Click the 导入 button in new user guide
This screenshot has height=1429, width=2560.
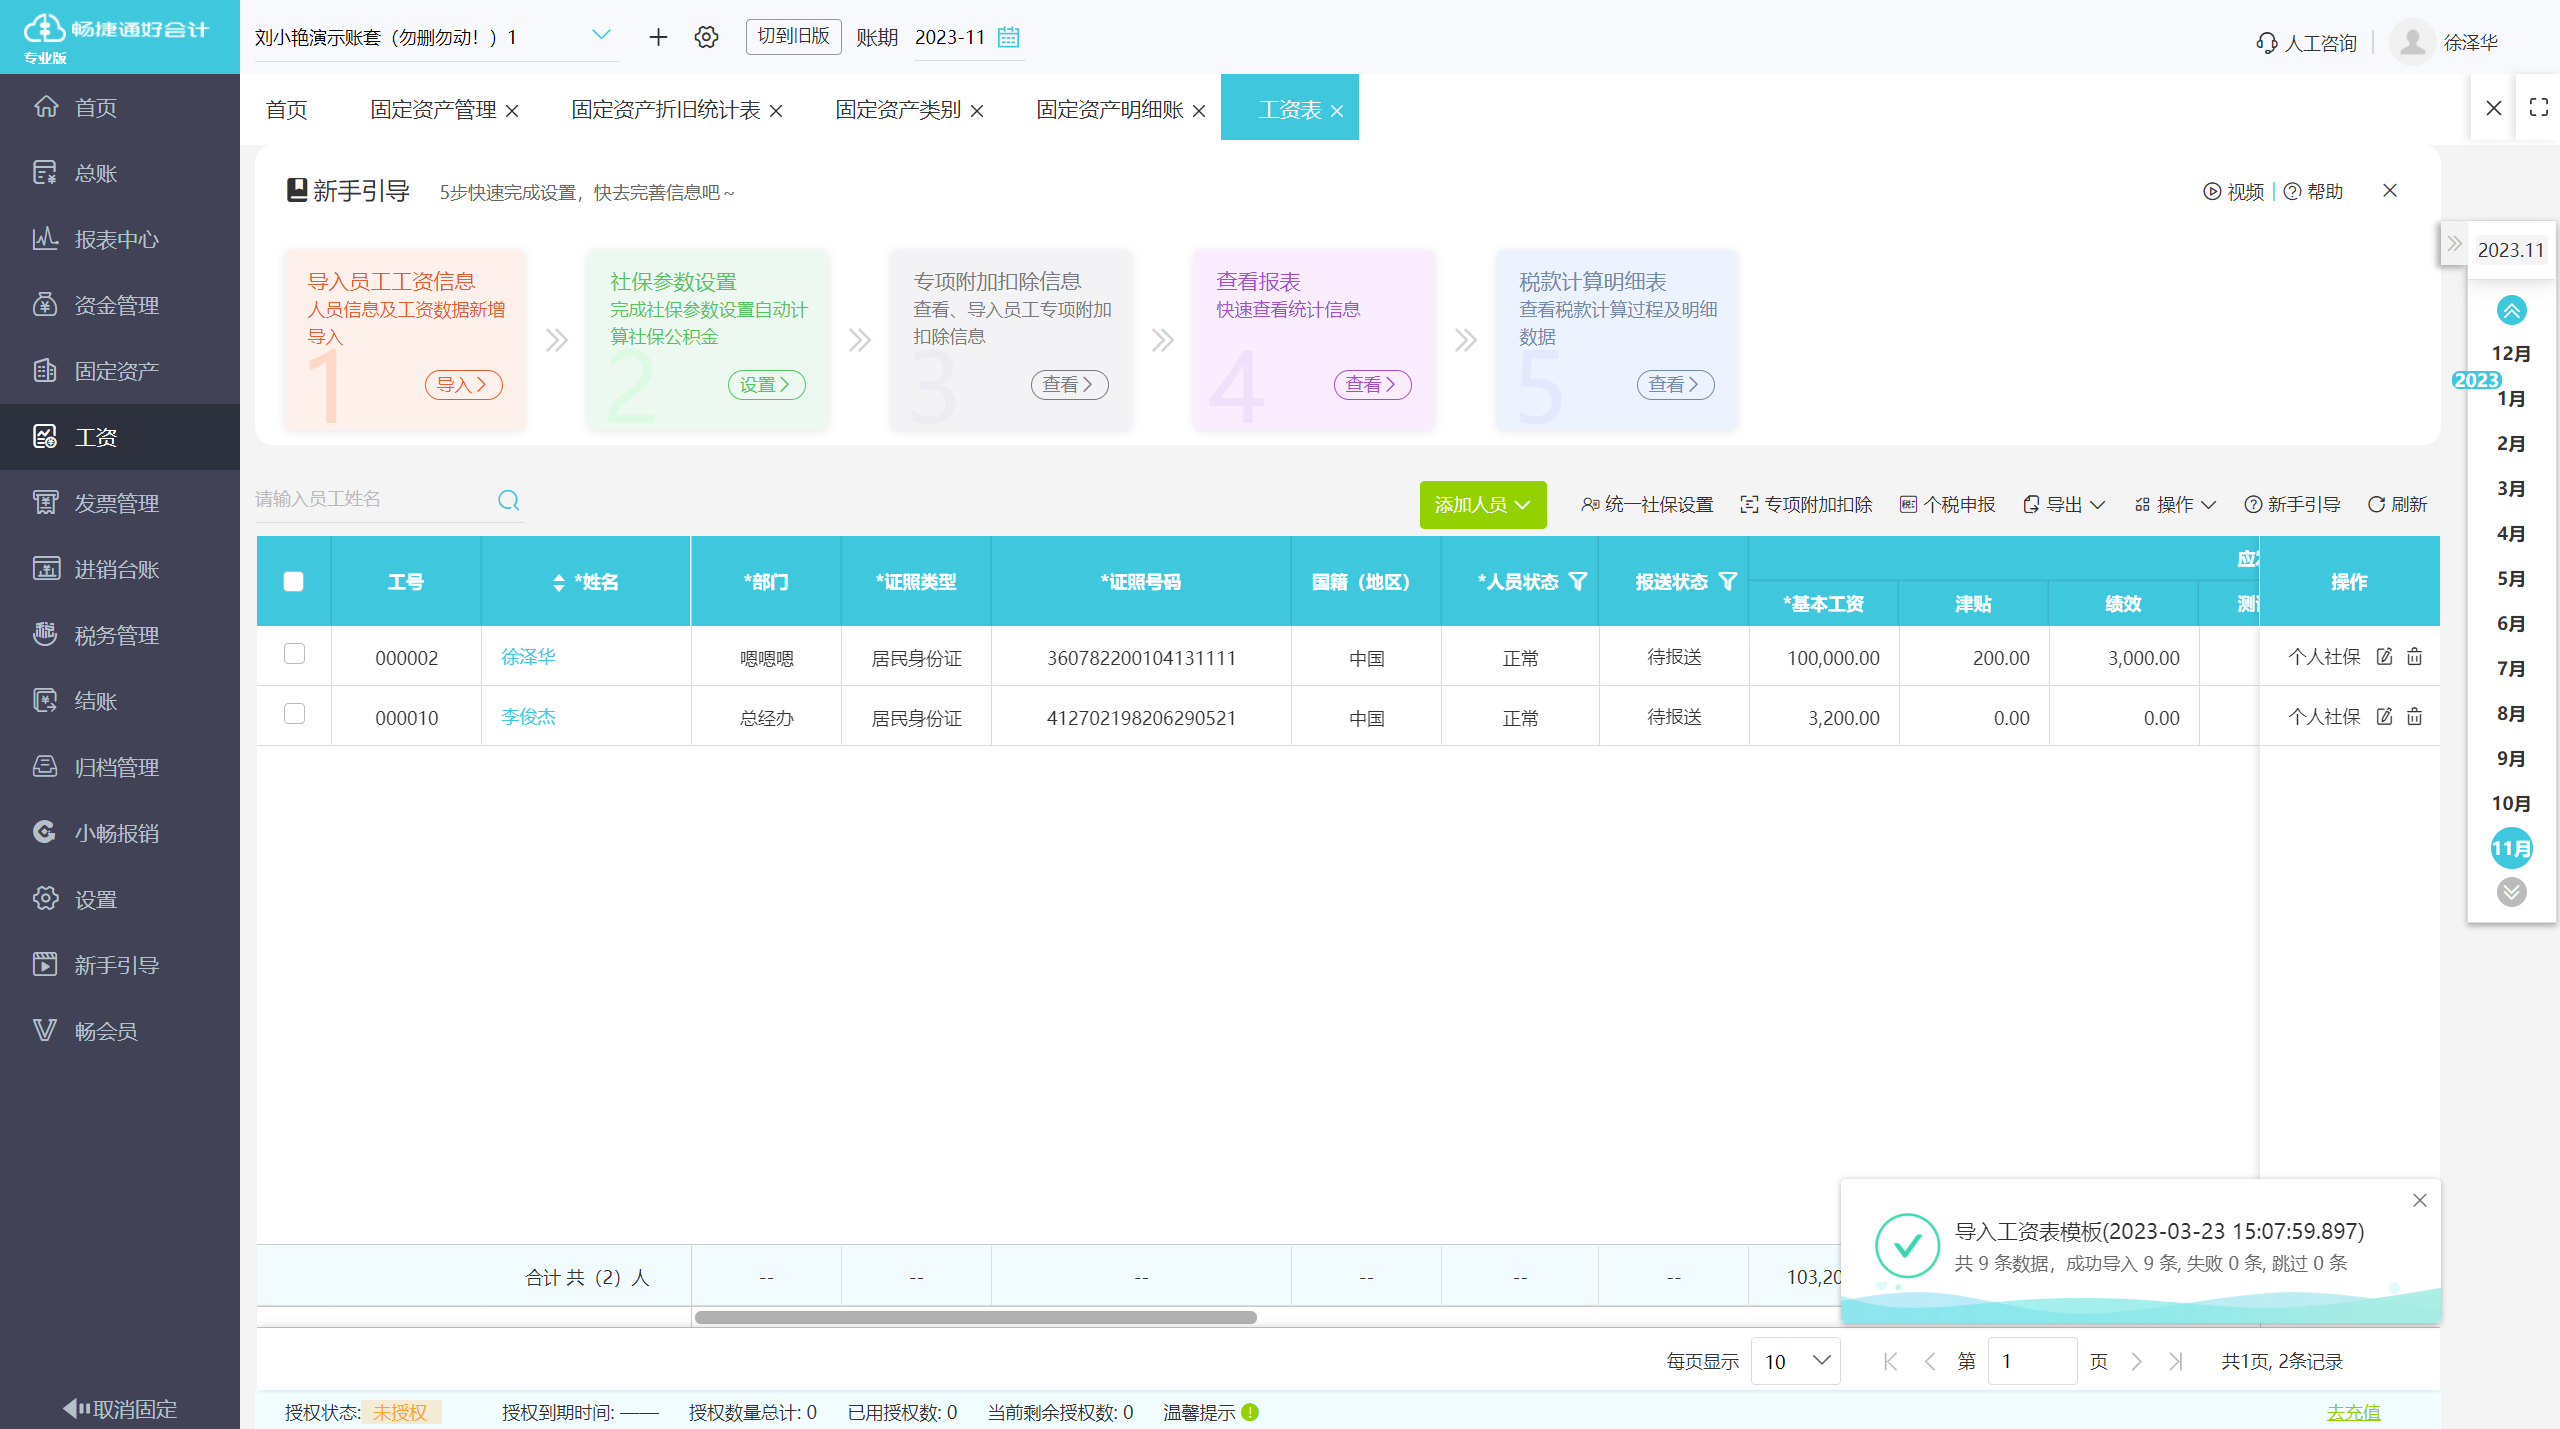pyautogui.click(x=462, y=385)
